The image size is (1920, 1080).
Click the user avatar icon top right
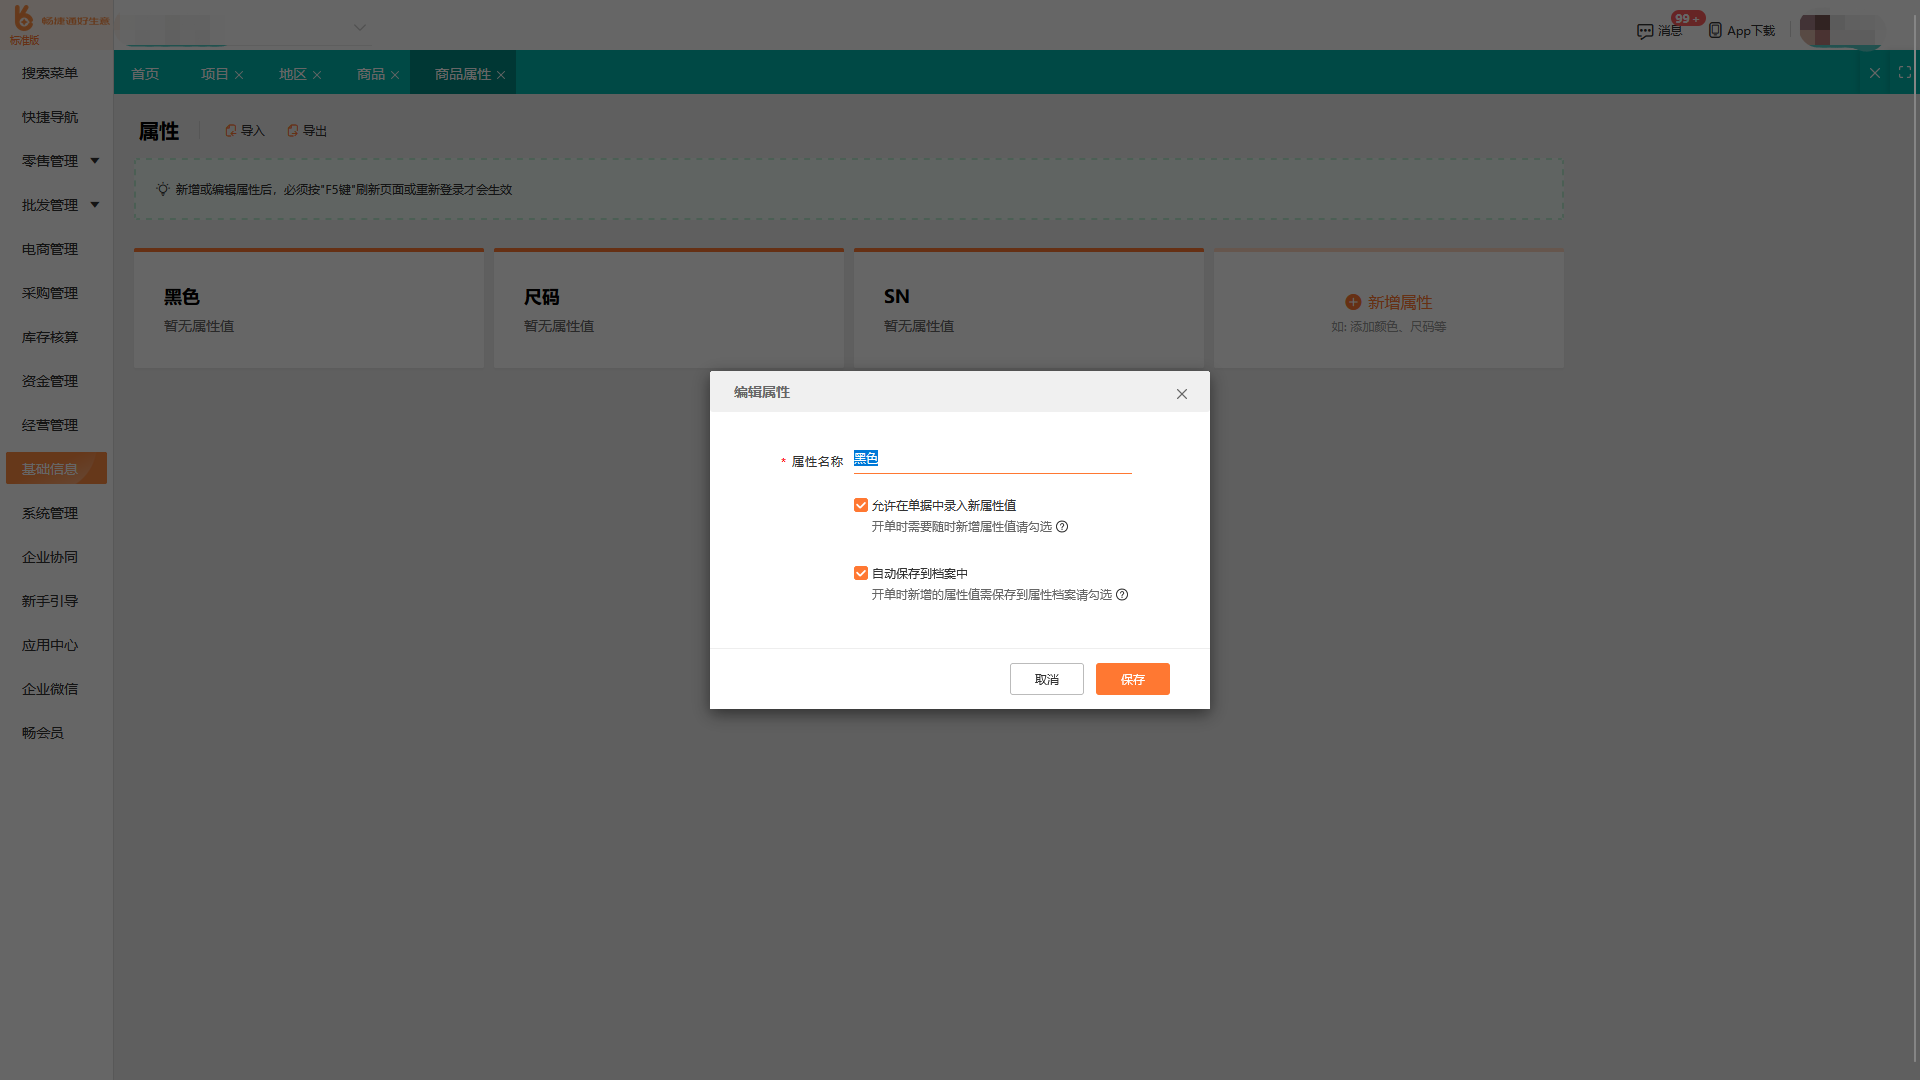coord(1817,29)
